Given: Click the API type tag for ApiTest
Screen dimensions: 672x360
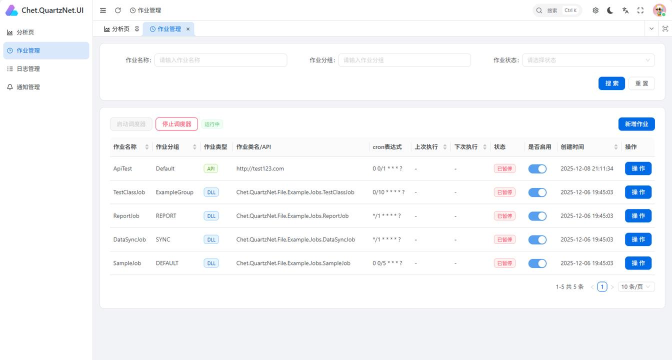Looking at the screenshot, I should [x=210, y=169].
